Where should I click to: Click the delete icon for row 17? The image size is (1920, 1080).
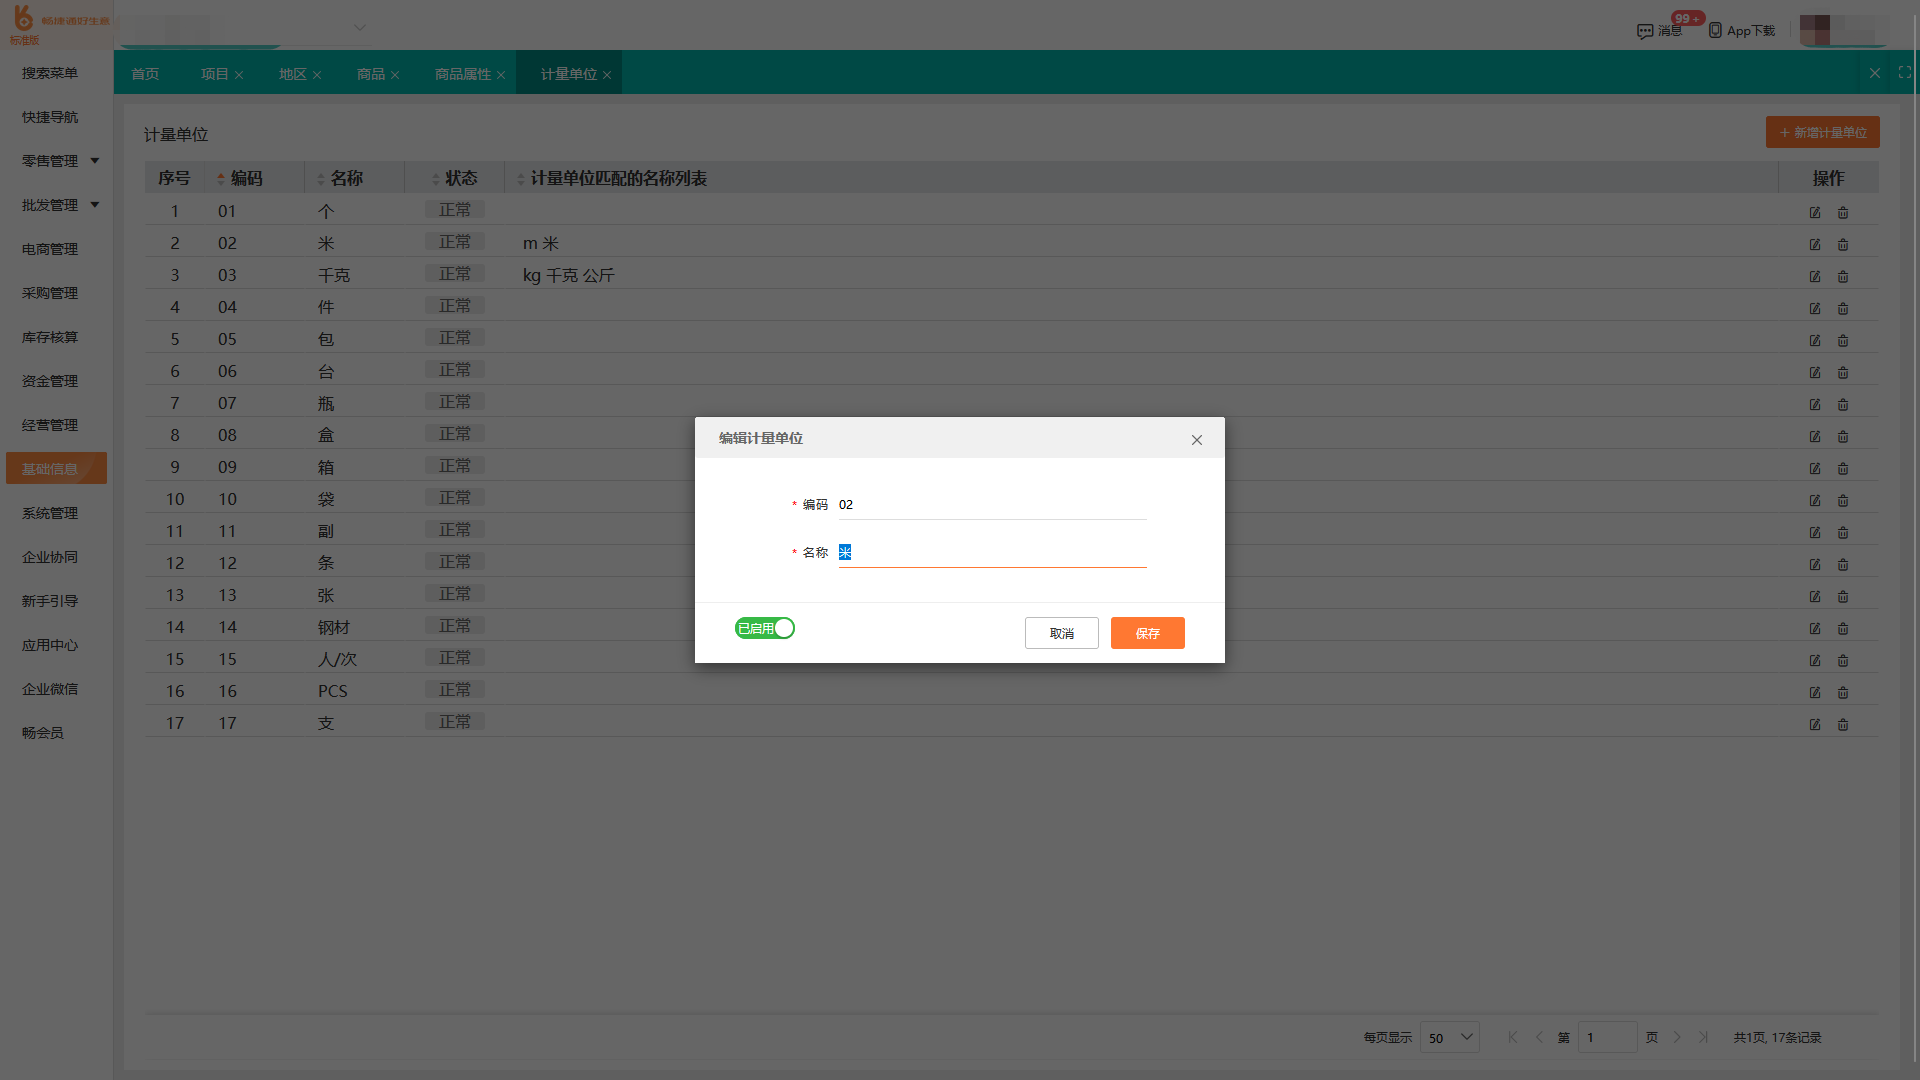click(1844, 724)
